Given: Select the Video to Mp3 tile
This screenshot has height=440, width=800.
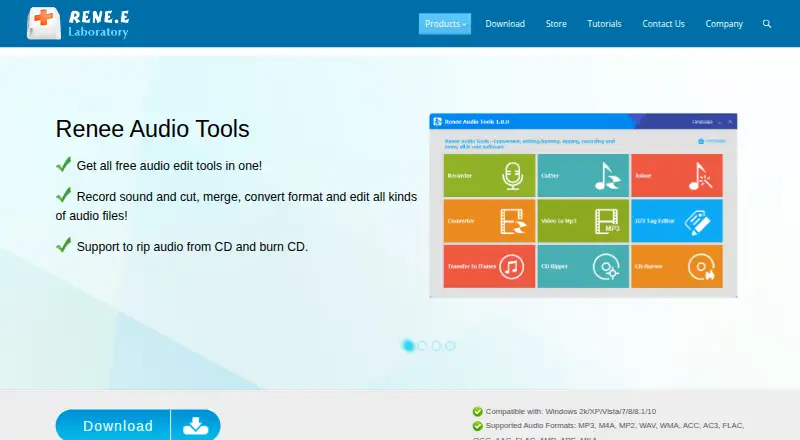Looking at the screenshot, I should pos(583,221).
